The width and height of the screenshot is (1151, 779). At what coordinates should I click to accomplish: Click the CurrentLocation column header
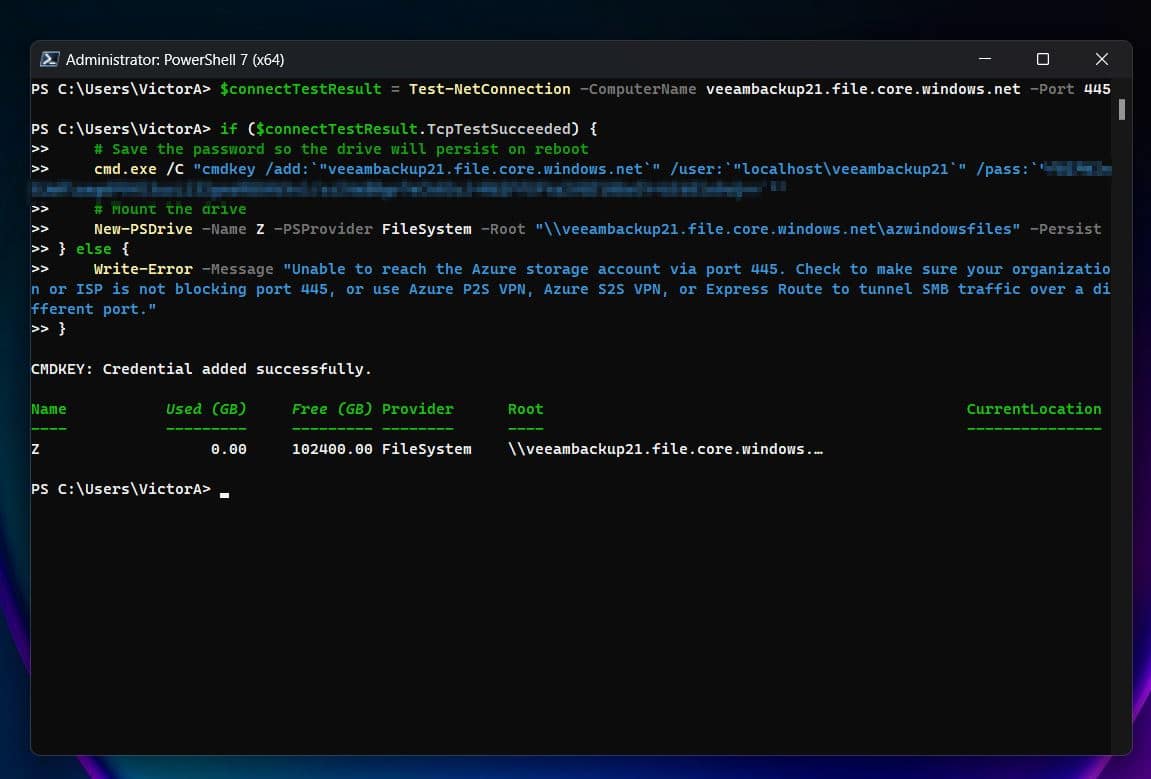1033,409
